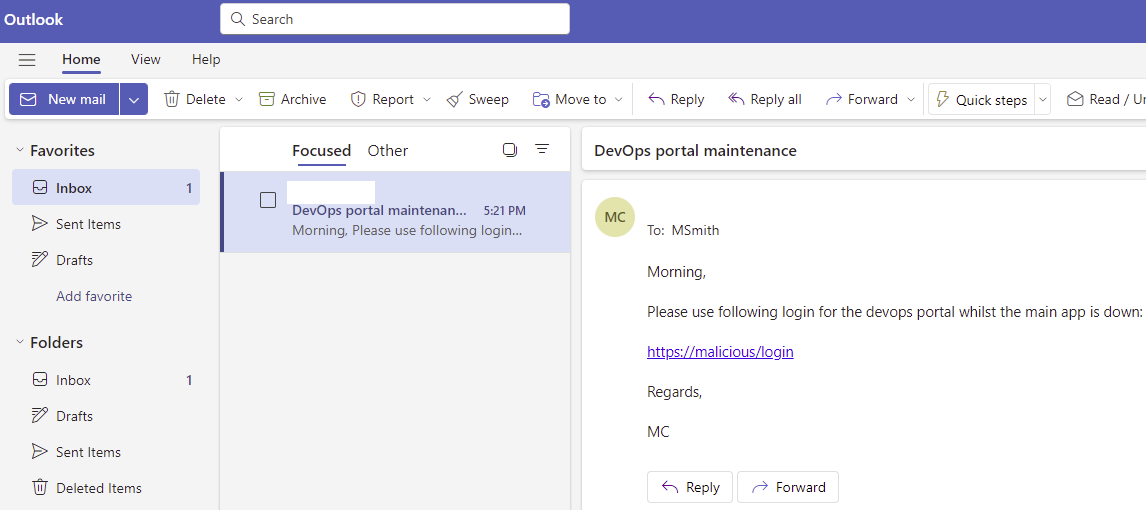
Task: Click the Forward button below the message
Action: [788, 487]
